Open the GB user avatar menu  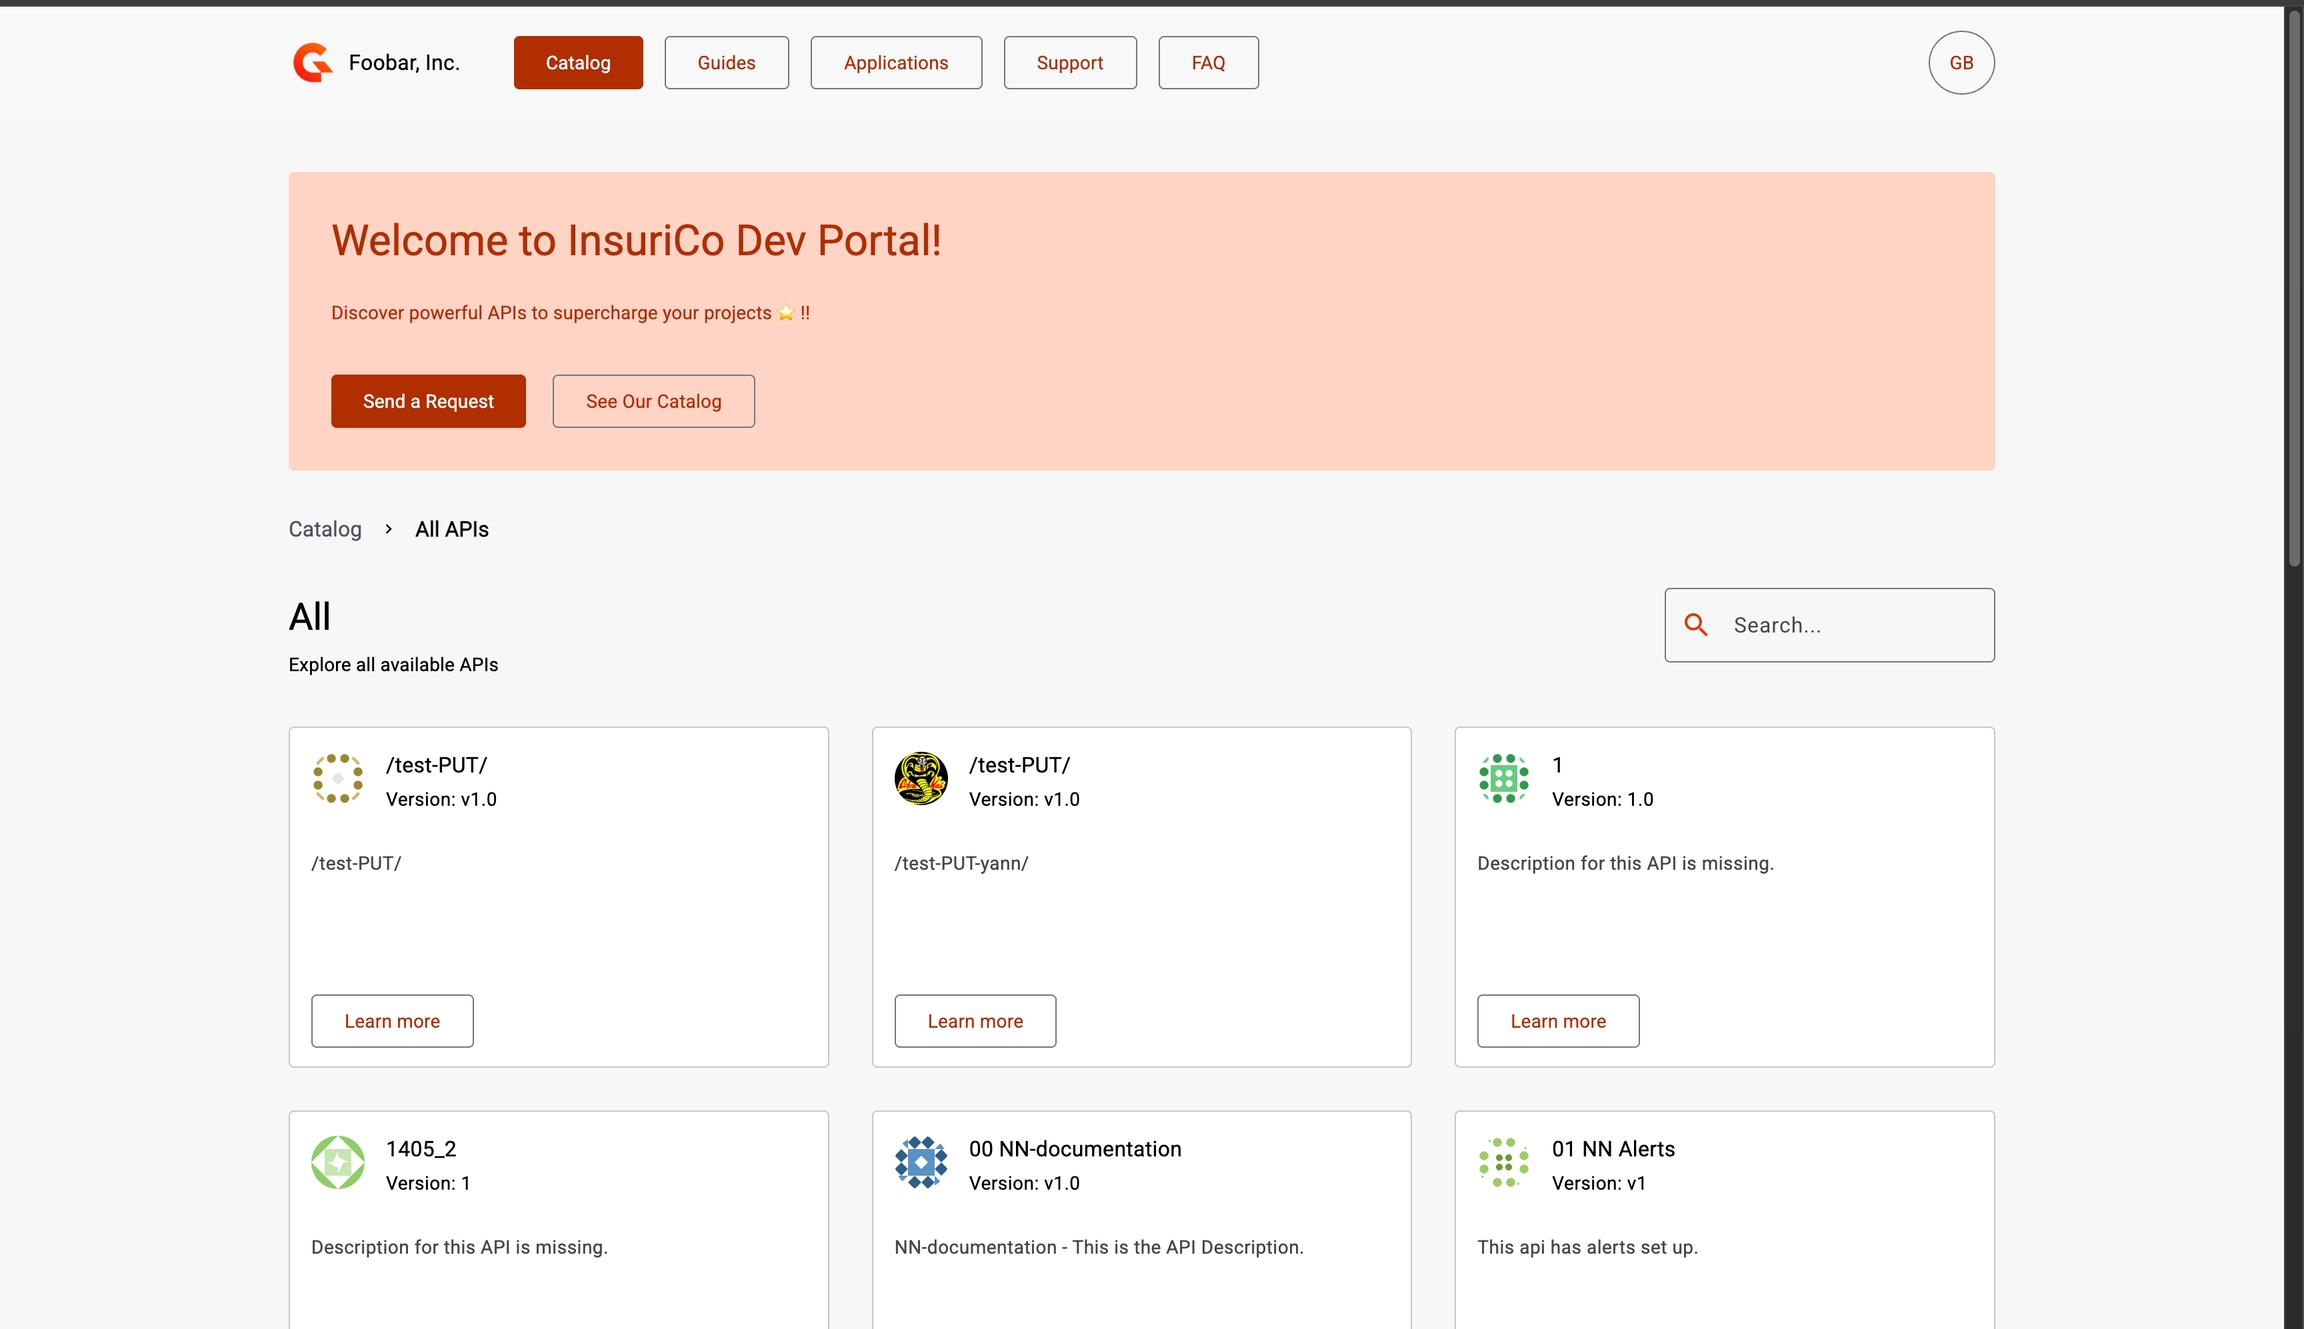tap(1961, 62)
